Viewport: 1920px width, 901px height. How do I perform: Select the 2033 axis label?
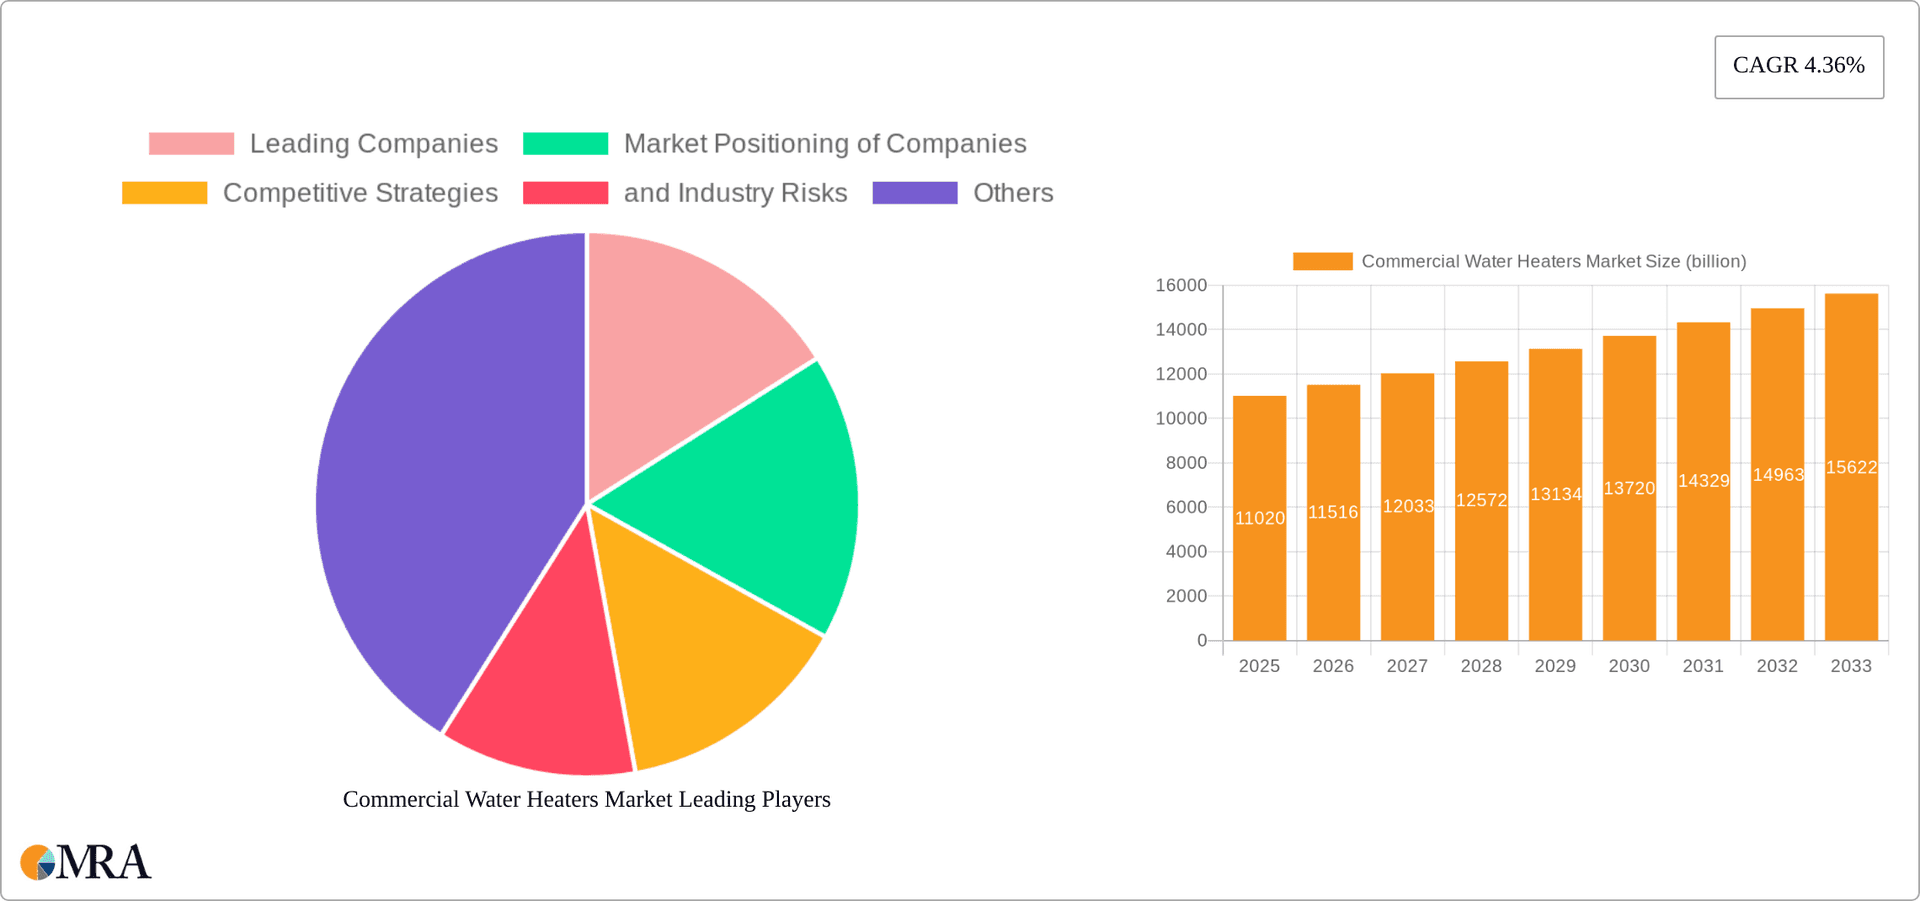click(1851, 666)
